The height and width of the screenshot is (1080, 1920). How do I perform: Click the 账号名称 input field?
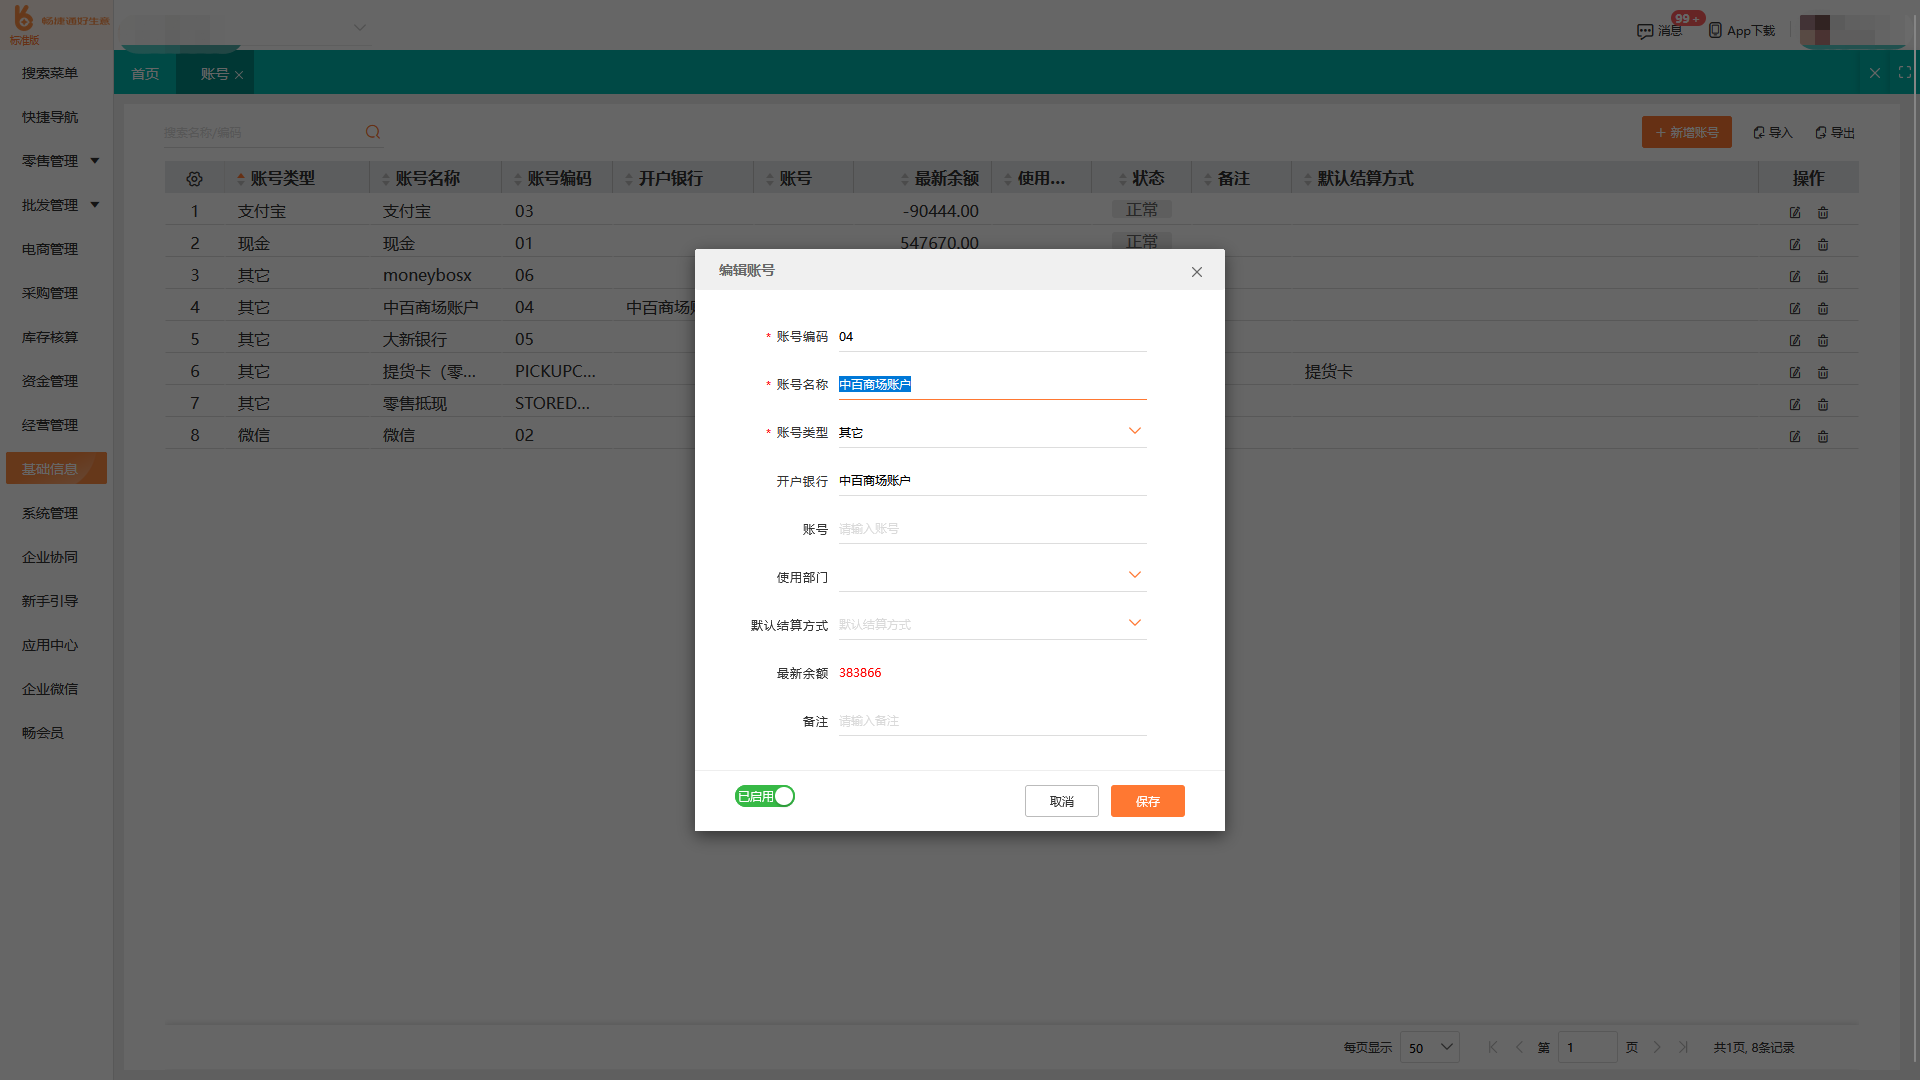pos(992,384)
